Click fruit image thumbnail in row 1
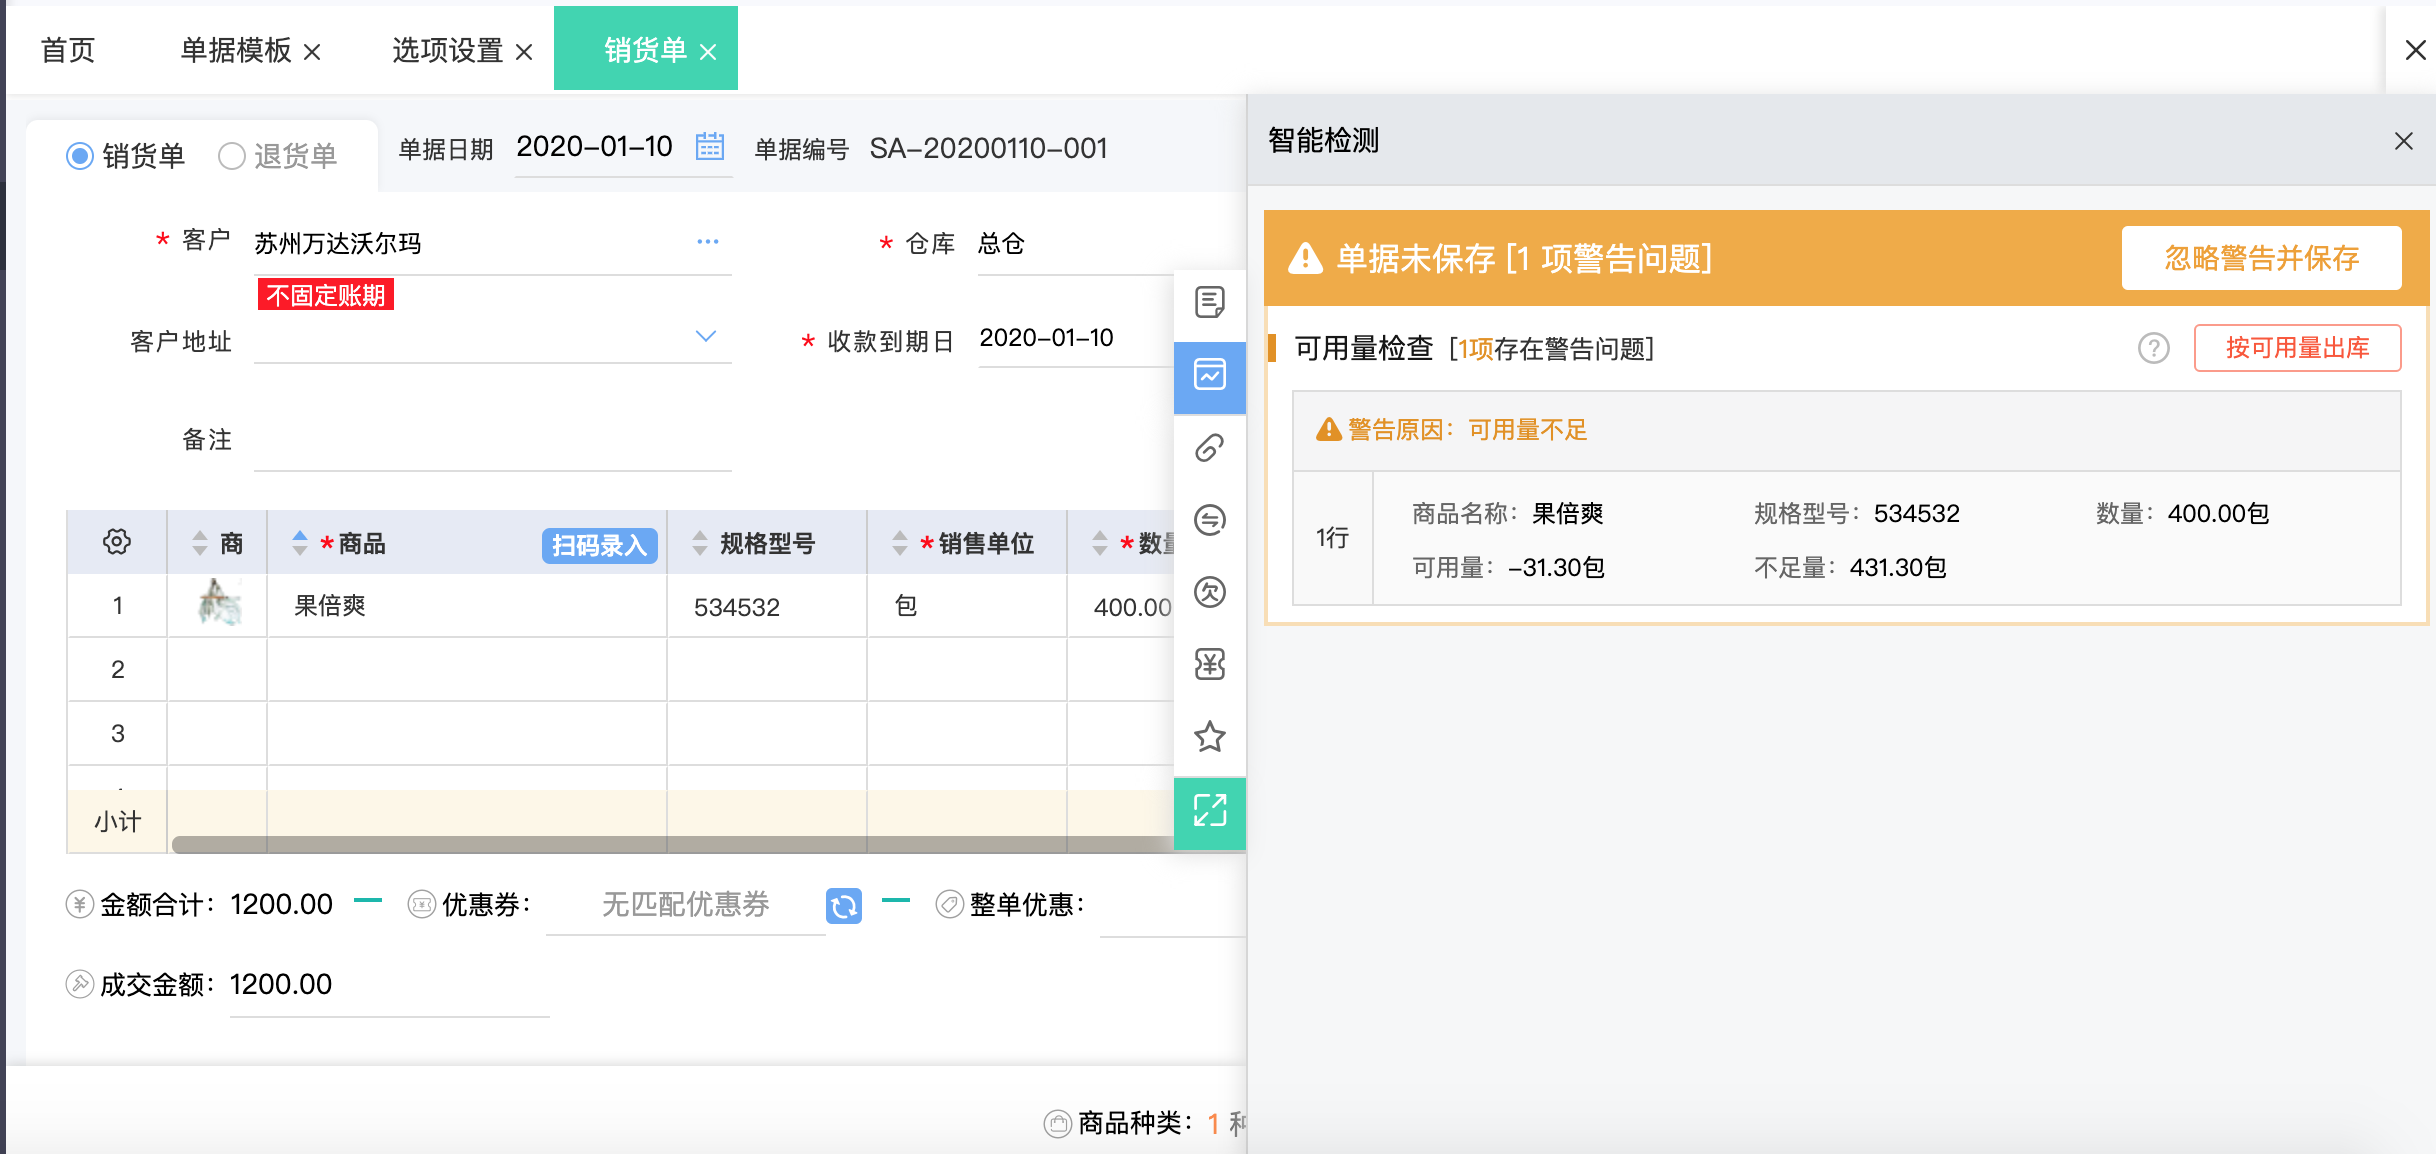The height and width of the screenshot is (1154, 2436). [218, 606]
